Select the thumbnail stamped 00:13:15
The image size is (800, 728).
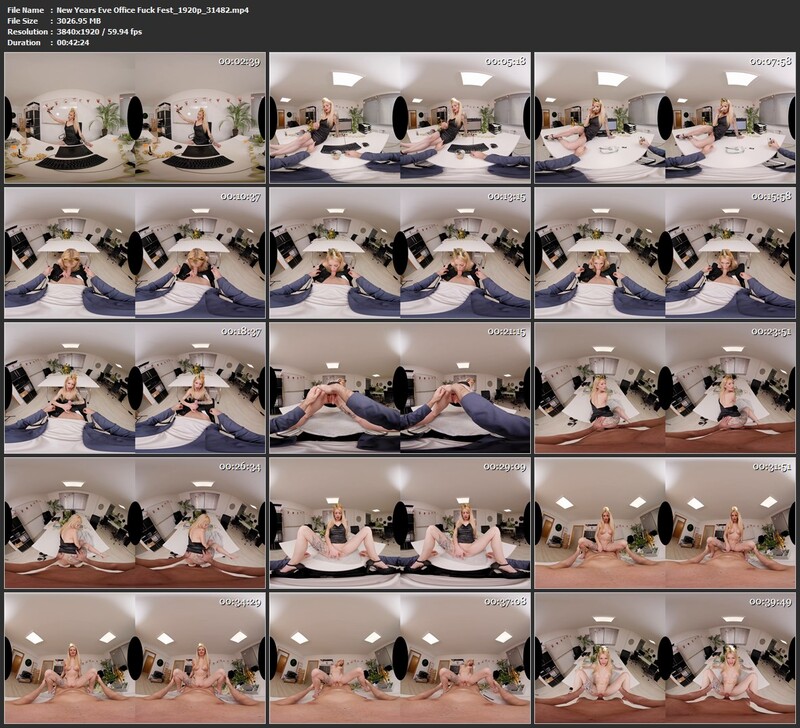(400, 252)
